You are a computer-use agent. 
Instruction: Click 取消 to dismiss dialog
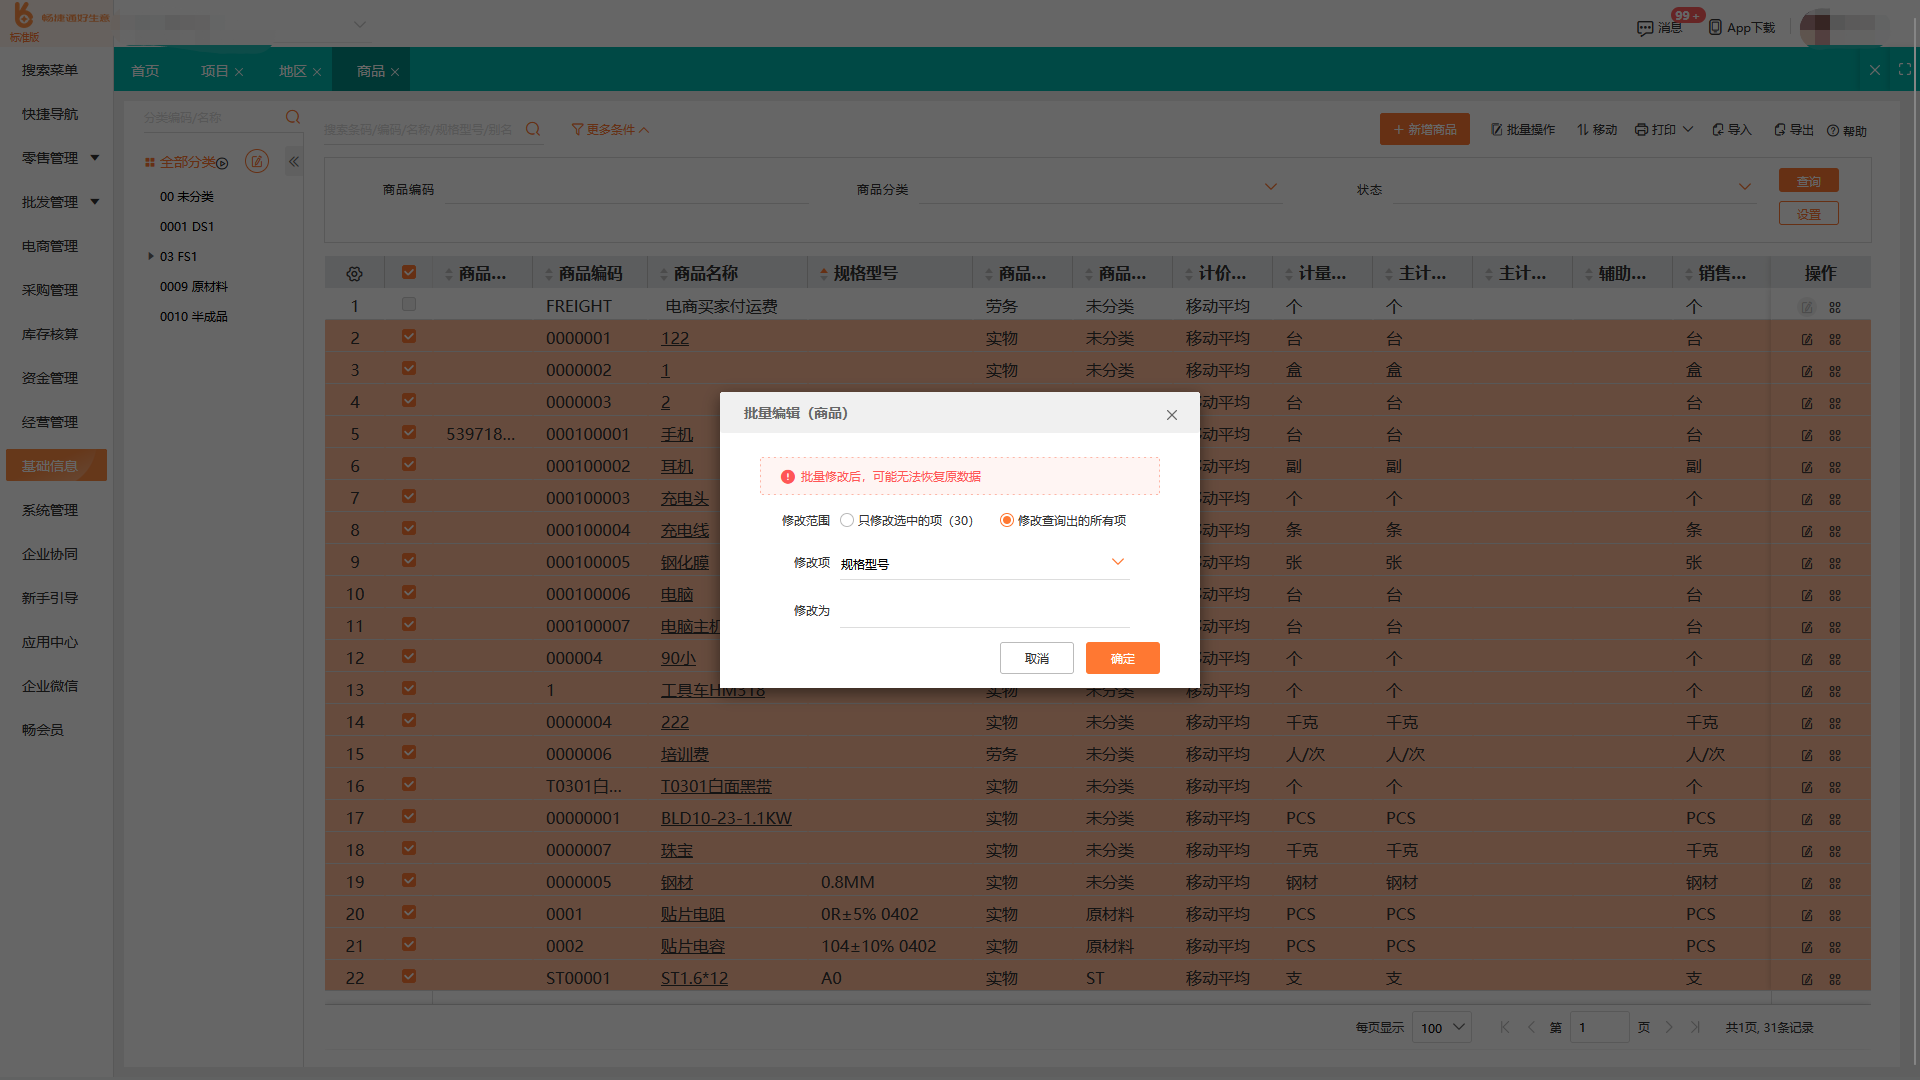[x=1036, y=658]
